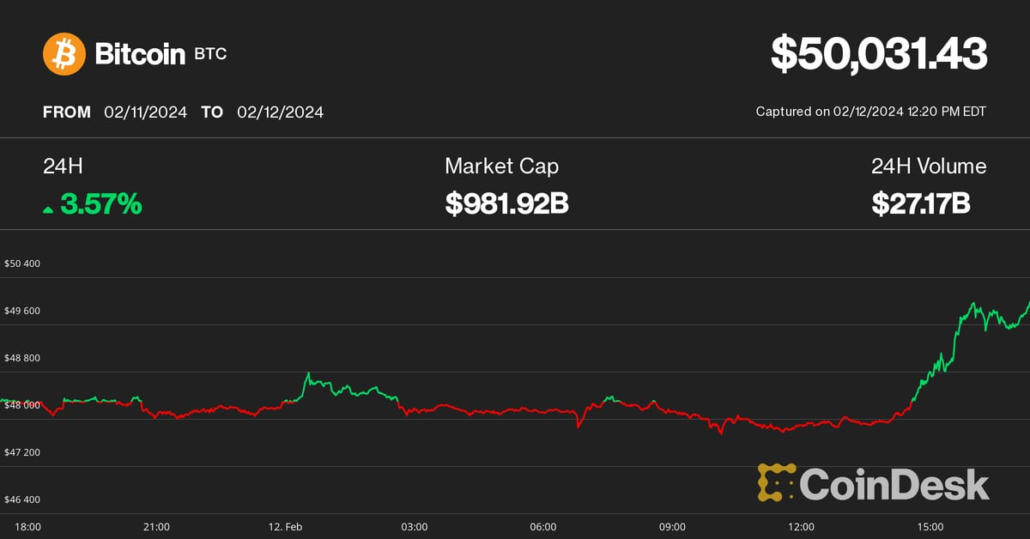Click the Market Cap label

[501, 166]
